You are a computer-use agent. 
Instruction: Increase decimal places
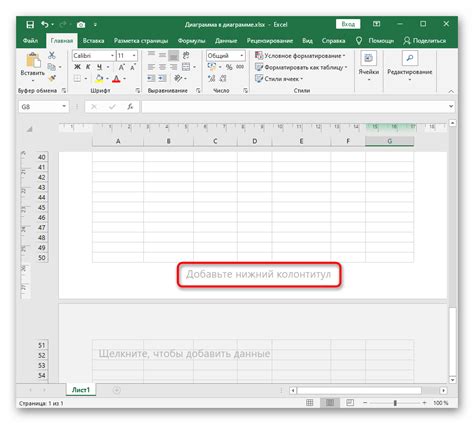coord(211,78)
